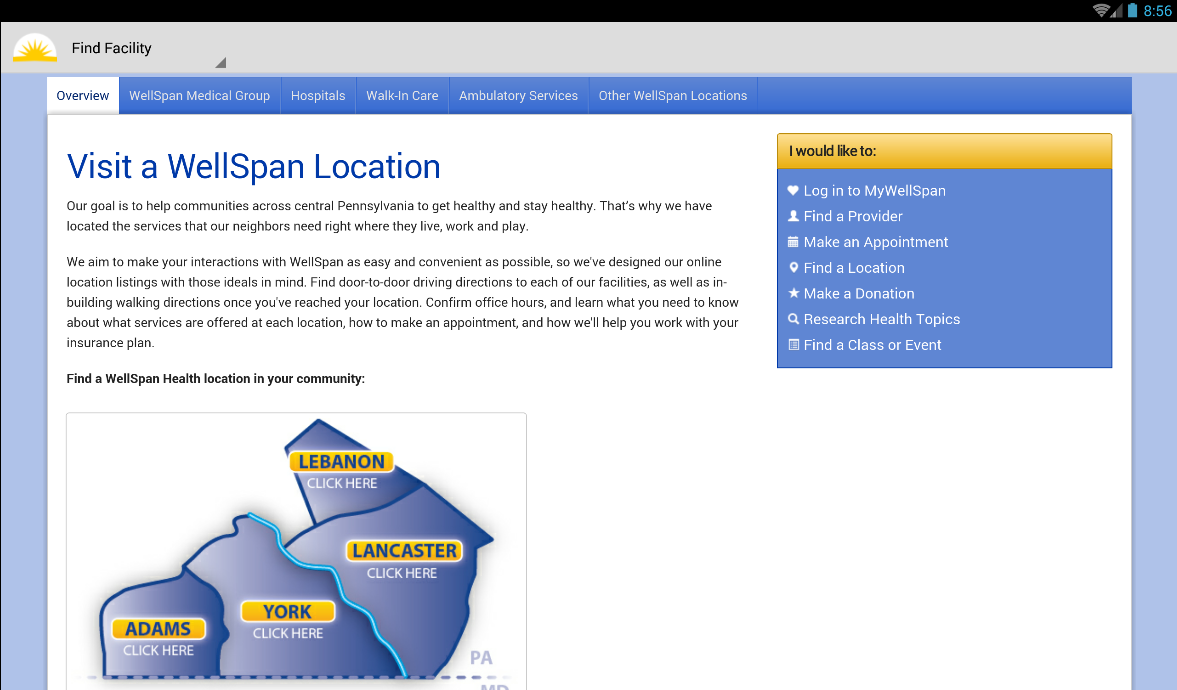The width and height of the screenshot is (1177, 690).
Task: Check the Wi-Fi signal status icon
Action: (1101, 11)
